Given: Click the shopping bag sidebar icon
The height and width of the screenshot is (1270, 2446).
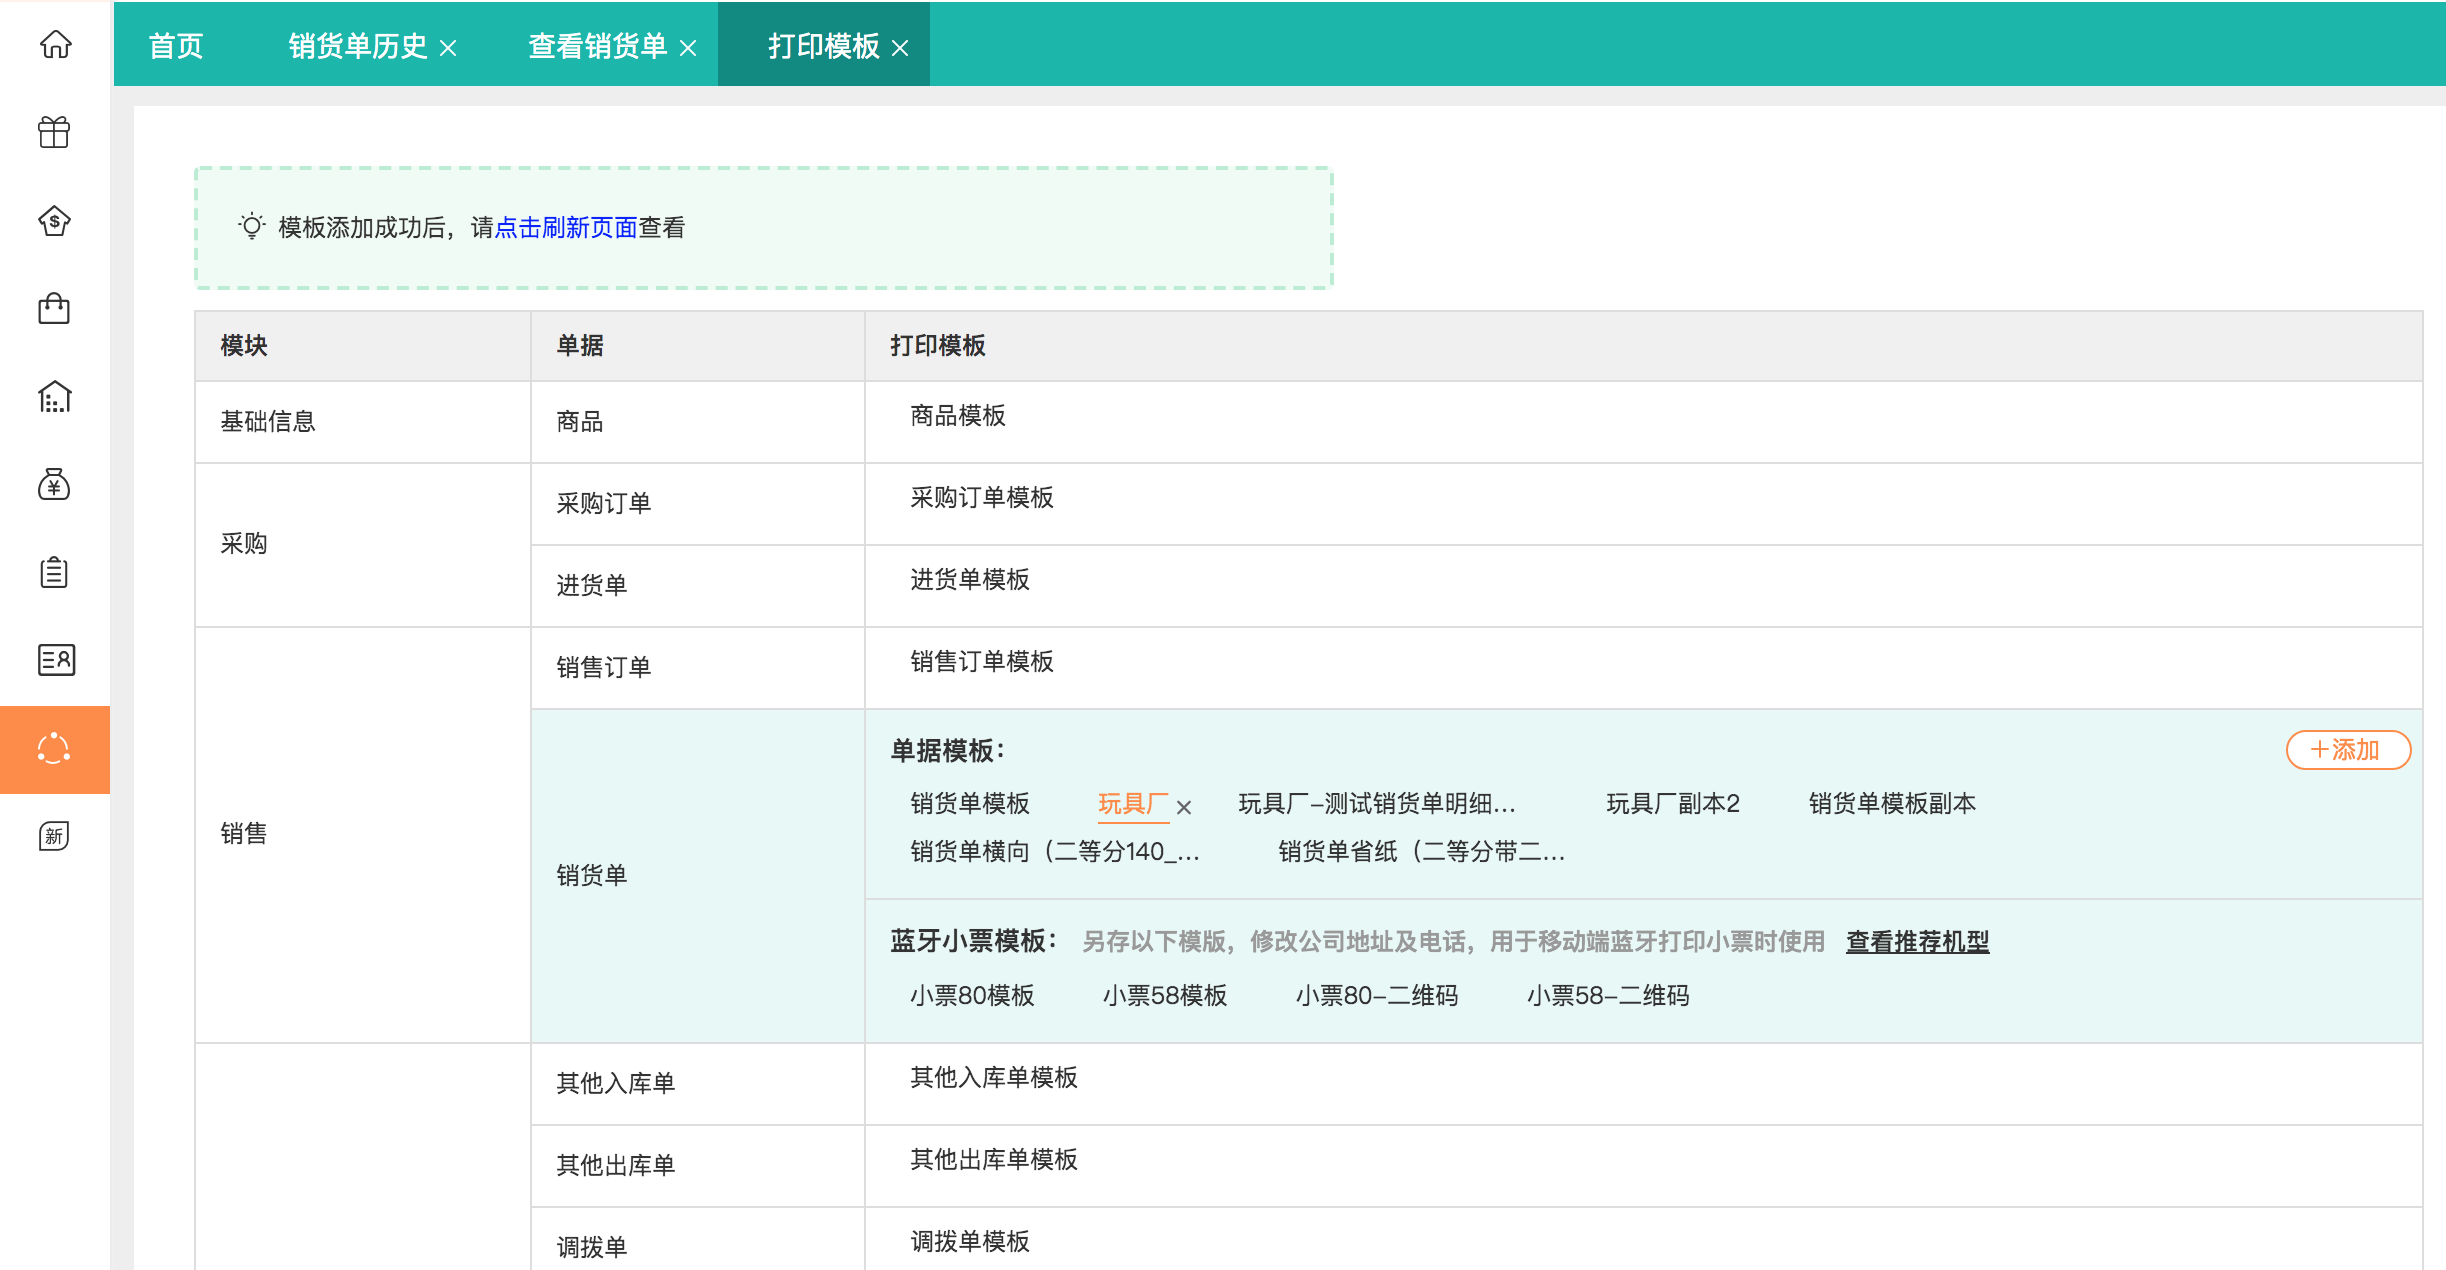Looking at the screenshot, I should 55,307.
